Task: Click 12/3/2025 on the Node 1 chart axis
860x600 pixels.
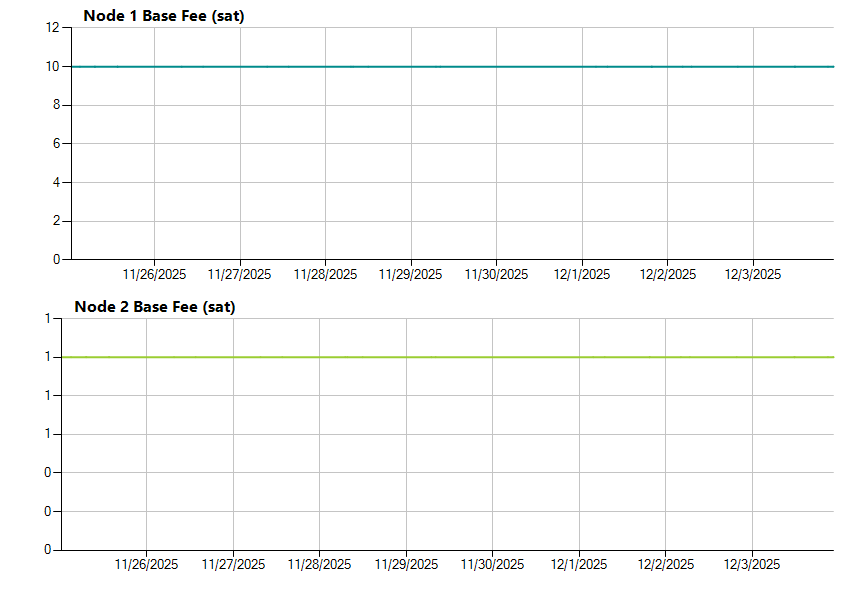Action: coord(753,274)
